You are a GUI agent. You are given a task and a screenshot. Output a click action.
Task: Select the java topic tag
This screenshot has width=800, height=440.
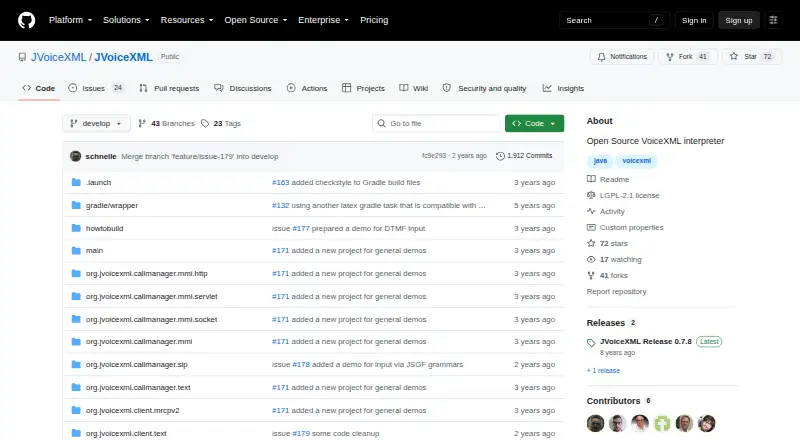(x=600, y=161)
